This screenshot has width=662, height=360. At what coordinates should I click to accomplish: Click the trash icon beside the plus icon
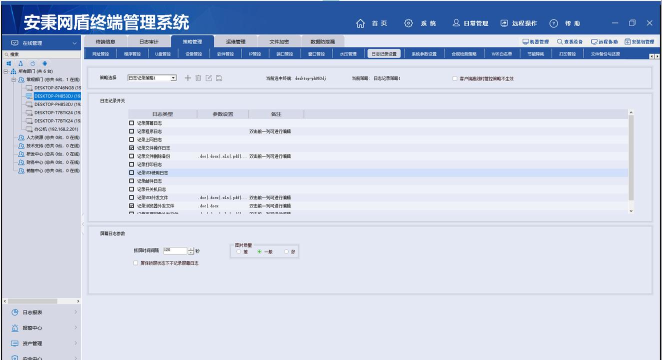coord(198,78)
